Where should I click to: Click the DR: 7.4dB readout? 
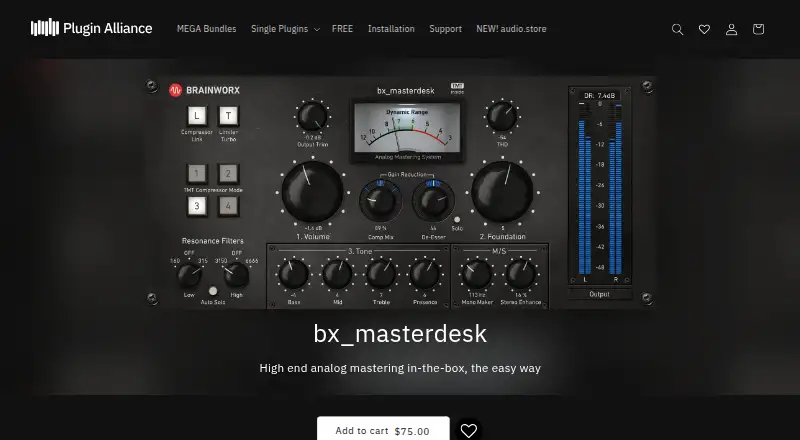[x=599, y=95]
